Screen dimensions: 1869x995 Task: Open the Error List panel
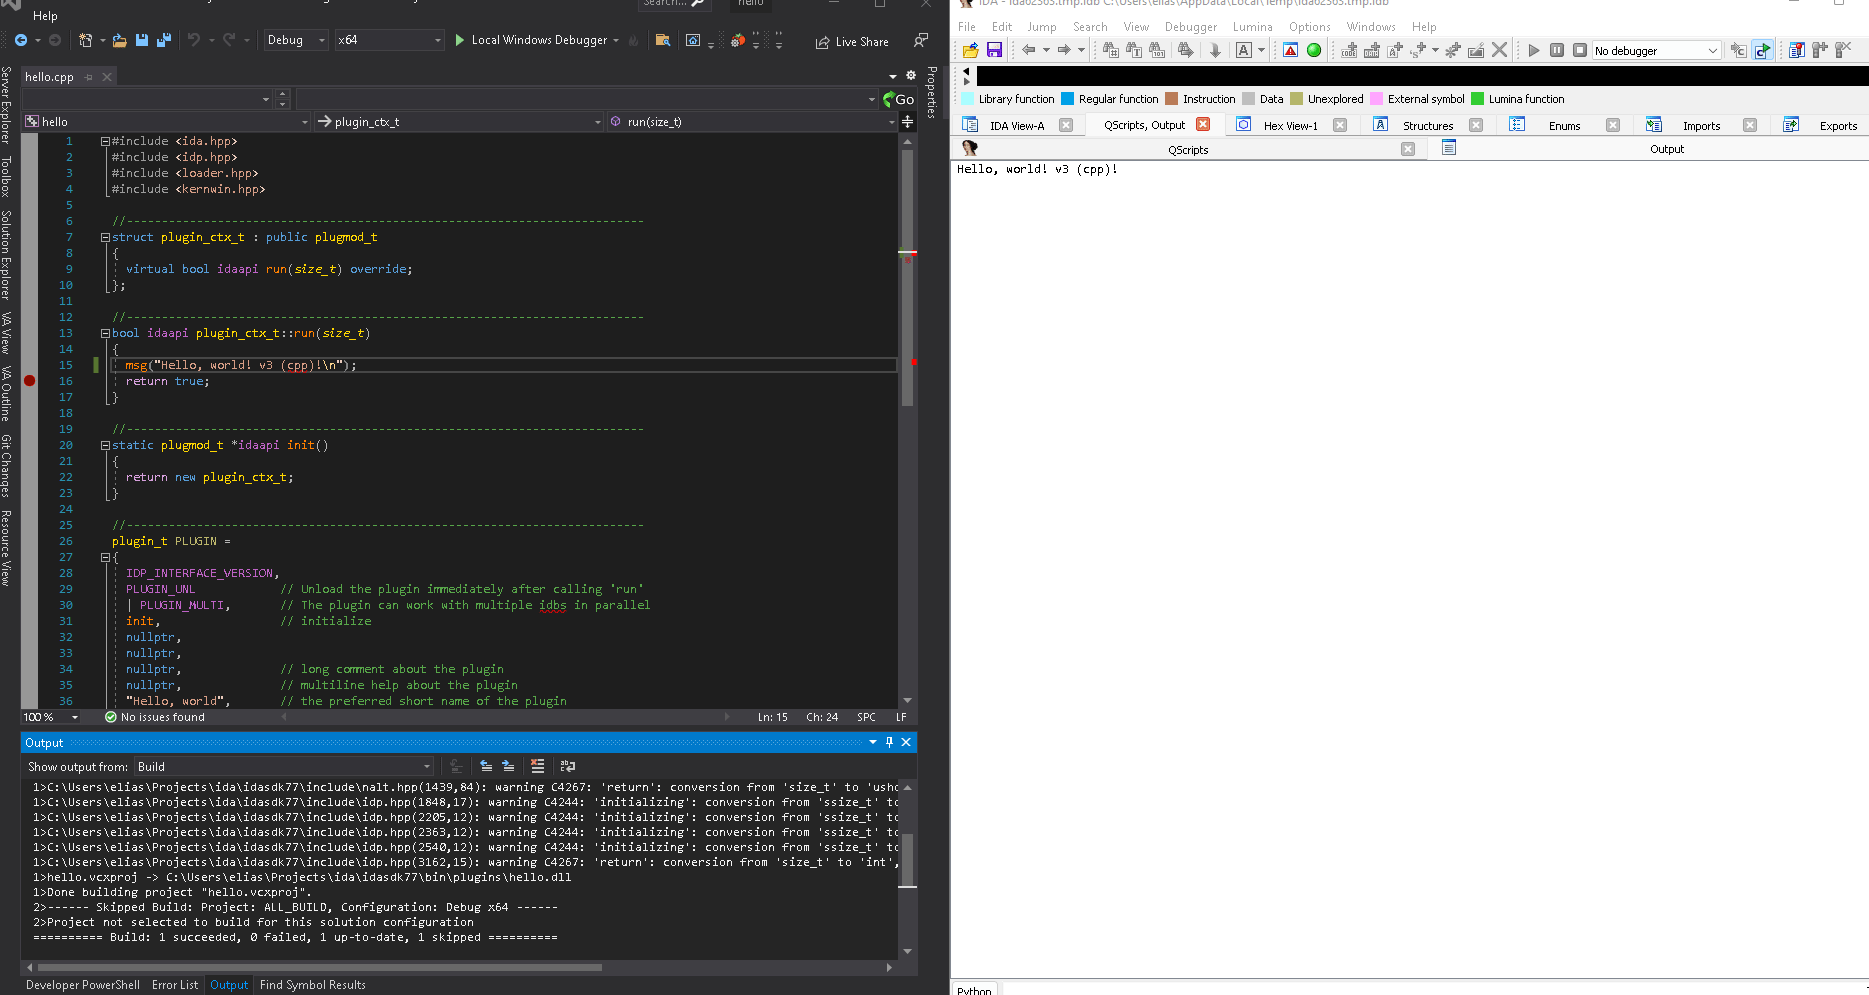(175, 985)
